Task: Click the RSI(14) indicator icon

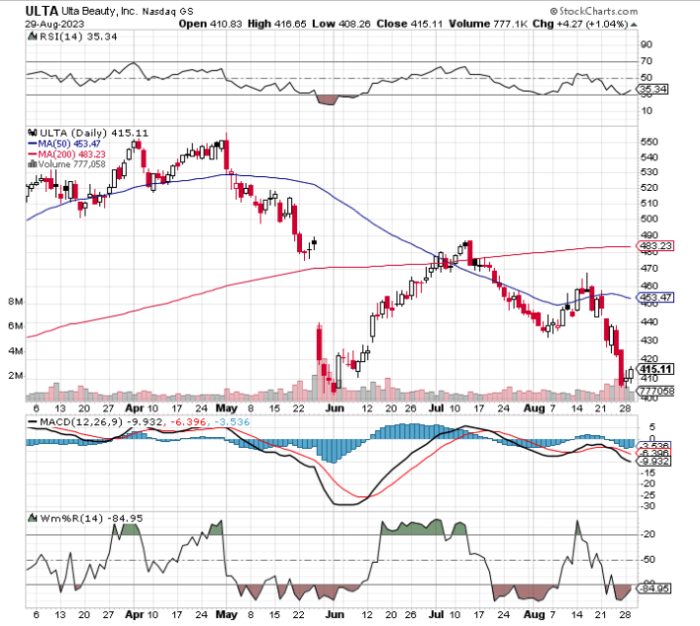Action: 32,37
